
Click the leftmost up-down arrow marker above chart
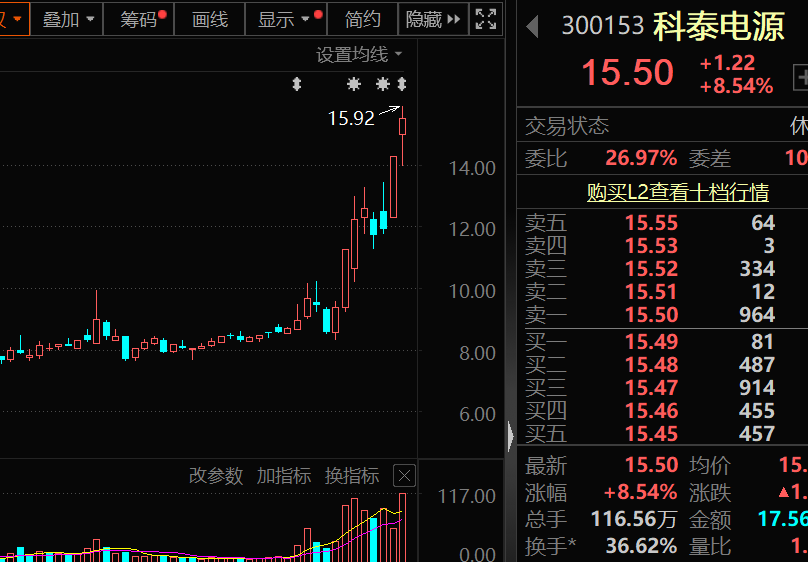[x=296, y=84]
